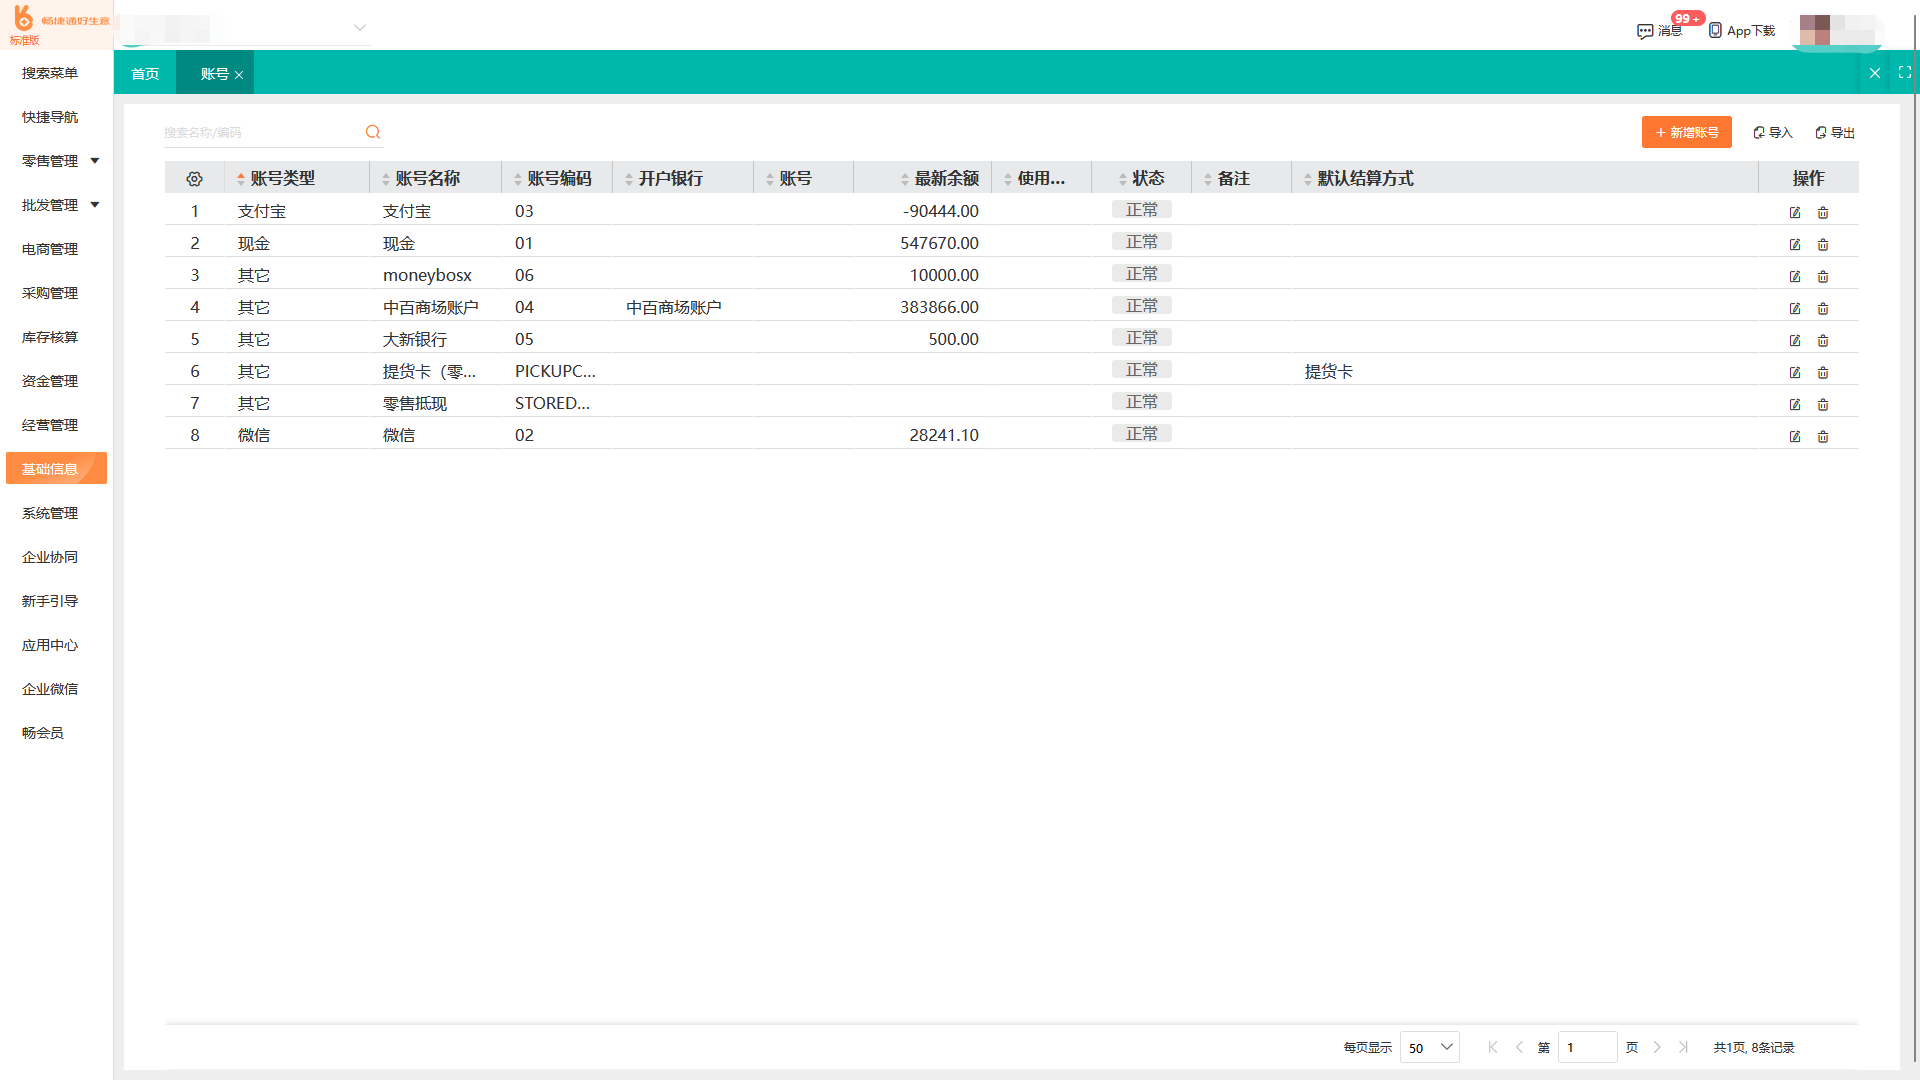Expand the 采购管理 sidebar menu
This screenshot has height=1080, width=1920.
[x=51, y=293]
